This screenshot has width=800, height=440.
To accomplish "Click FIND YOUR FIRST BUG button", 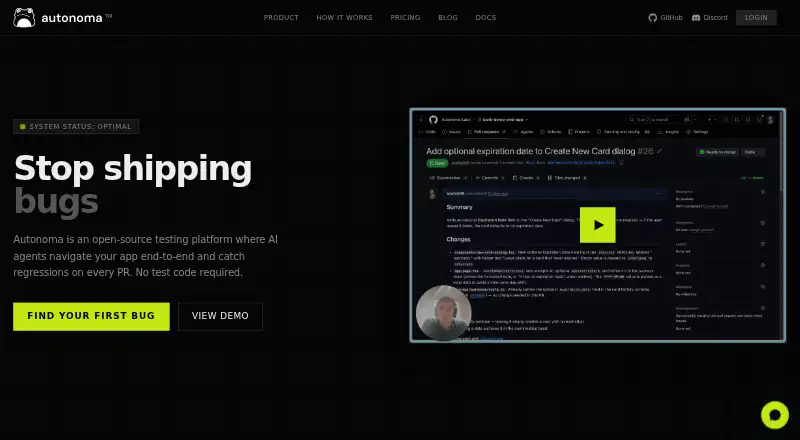I will point(91,316).
